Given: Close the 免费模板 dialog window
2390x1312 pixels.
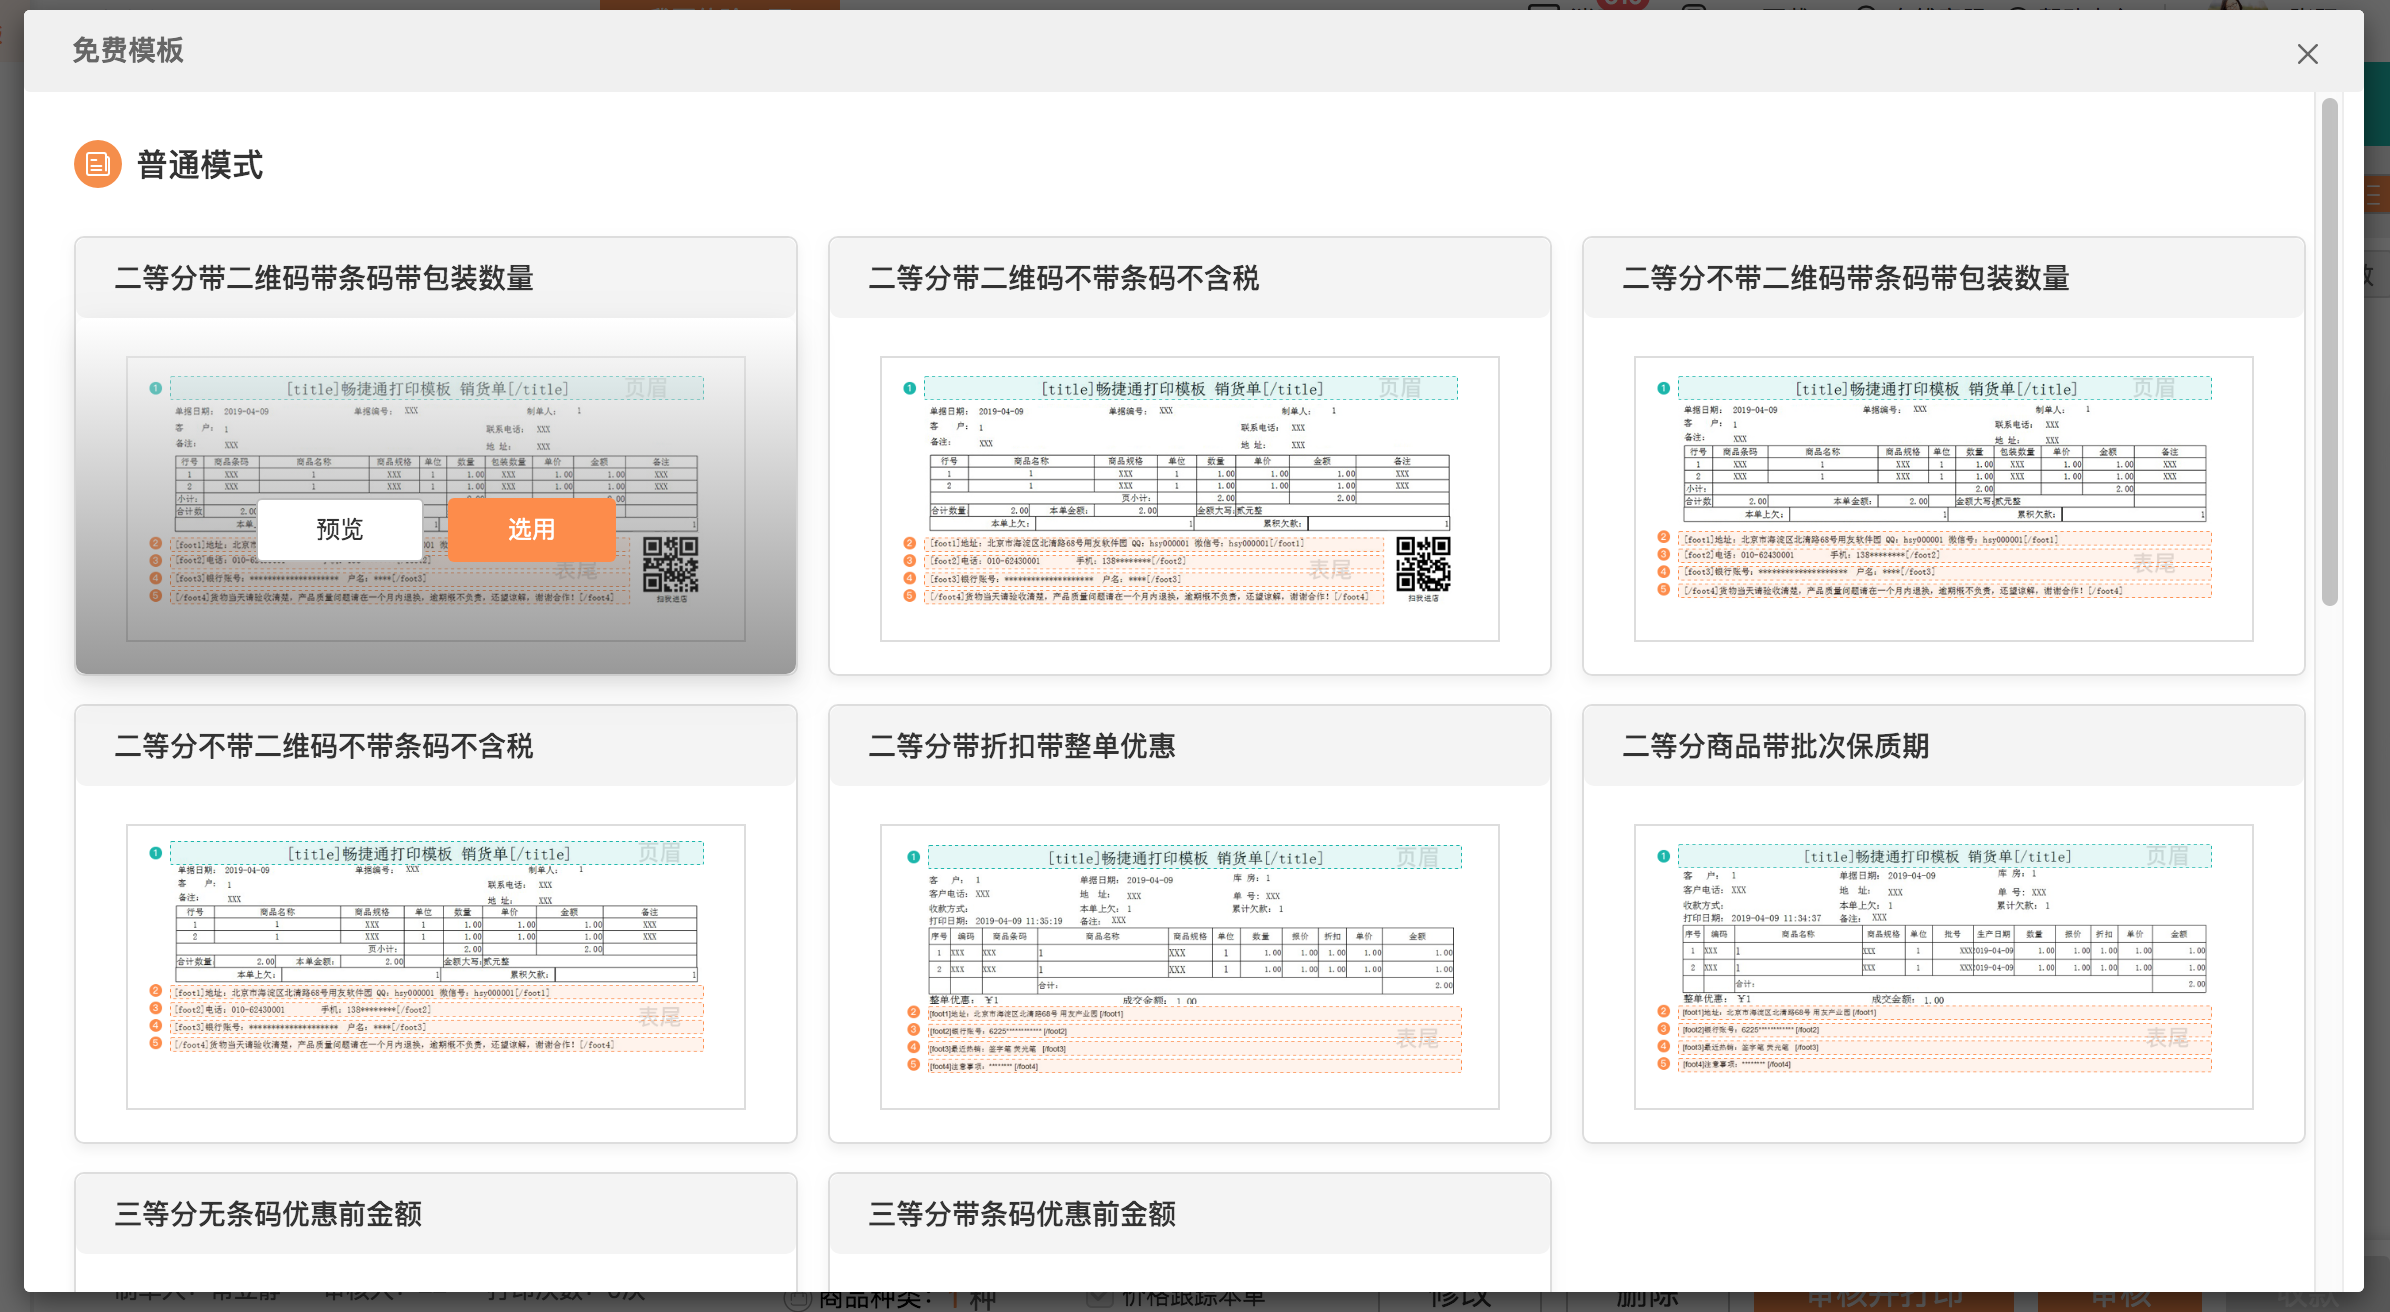Looking at the screenshot, I should (2308, 53).
